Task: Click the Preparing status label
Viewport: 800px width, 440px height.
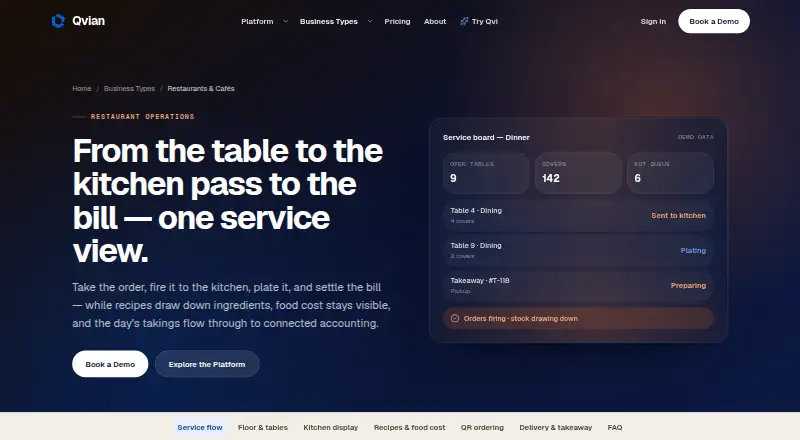Action: pos(688,285)
